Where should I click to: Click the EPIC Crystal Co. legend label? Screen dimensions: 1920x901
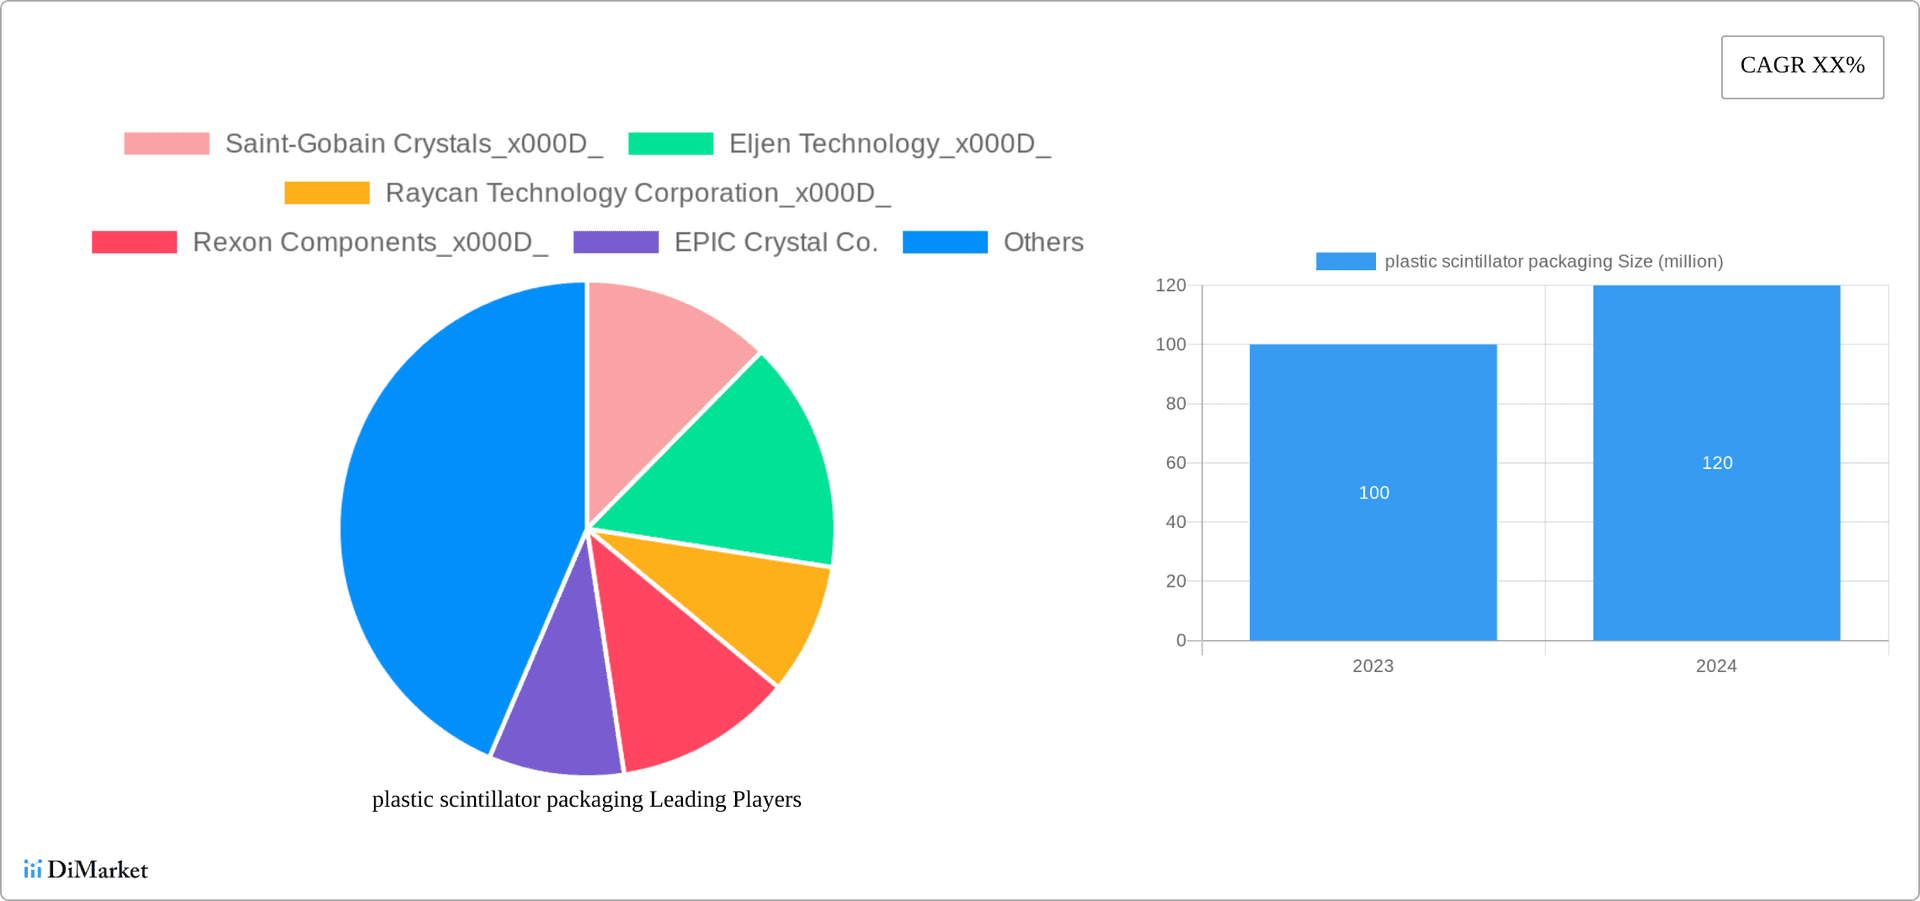(x=776, y=241)
